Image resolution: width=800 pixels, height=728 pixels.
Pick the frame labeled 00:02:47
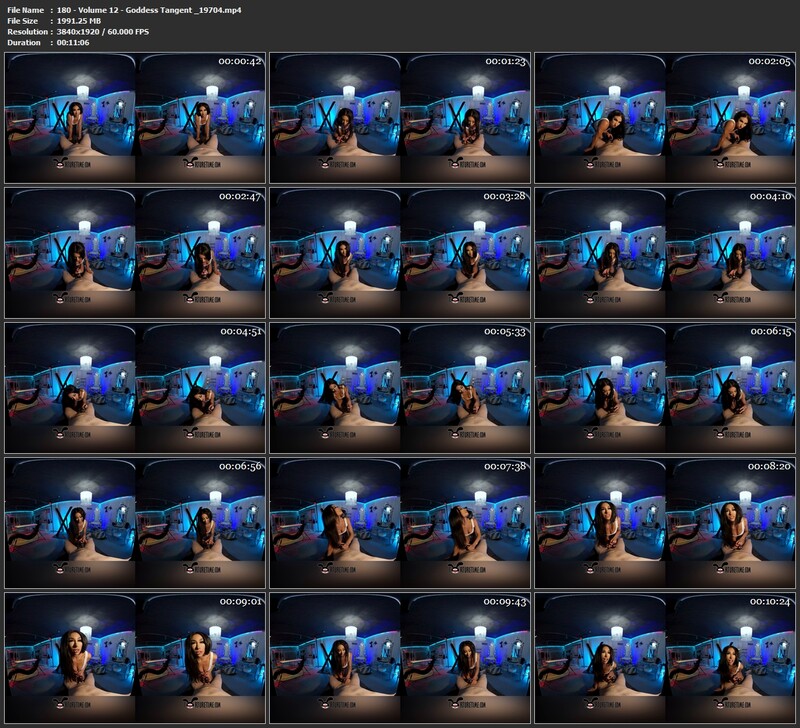point(135,252)
